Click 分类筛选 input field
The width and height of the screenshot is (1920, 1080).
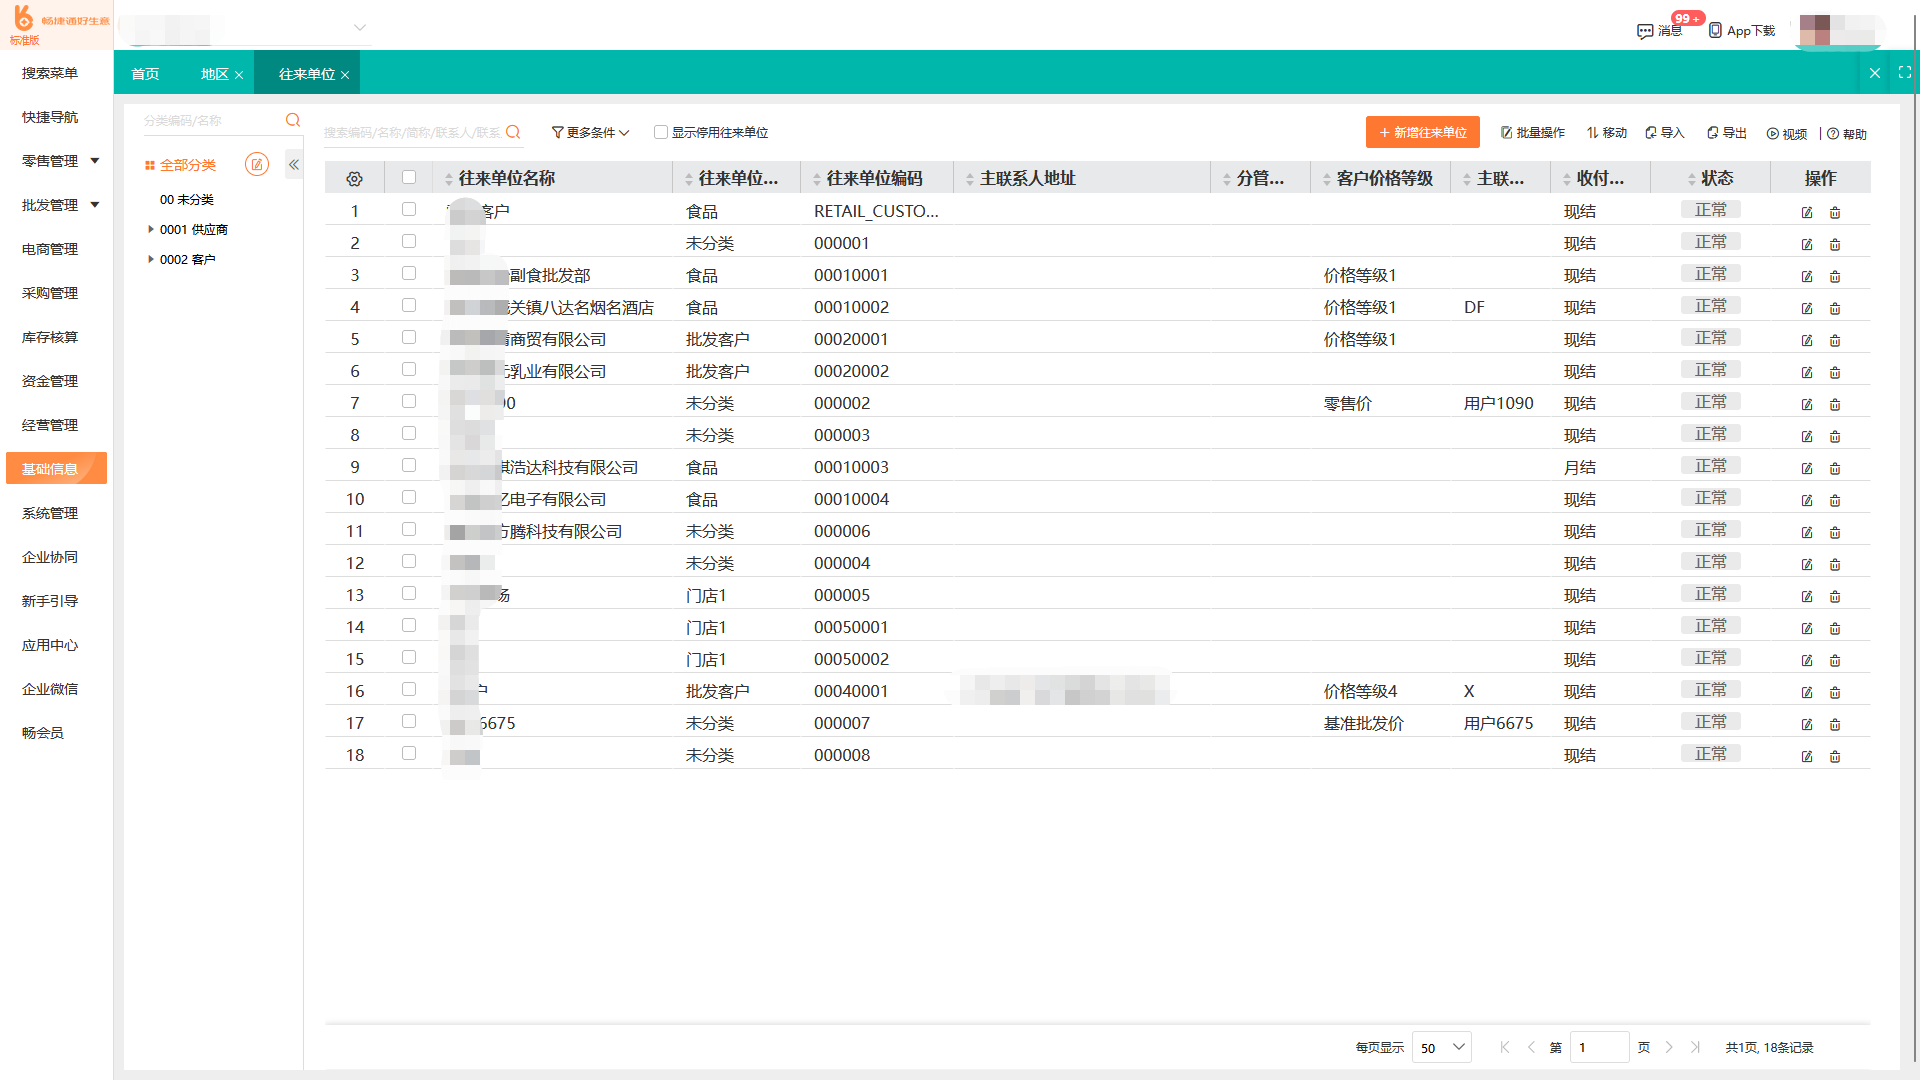[204, 119]
